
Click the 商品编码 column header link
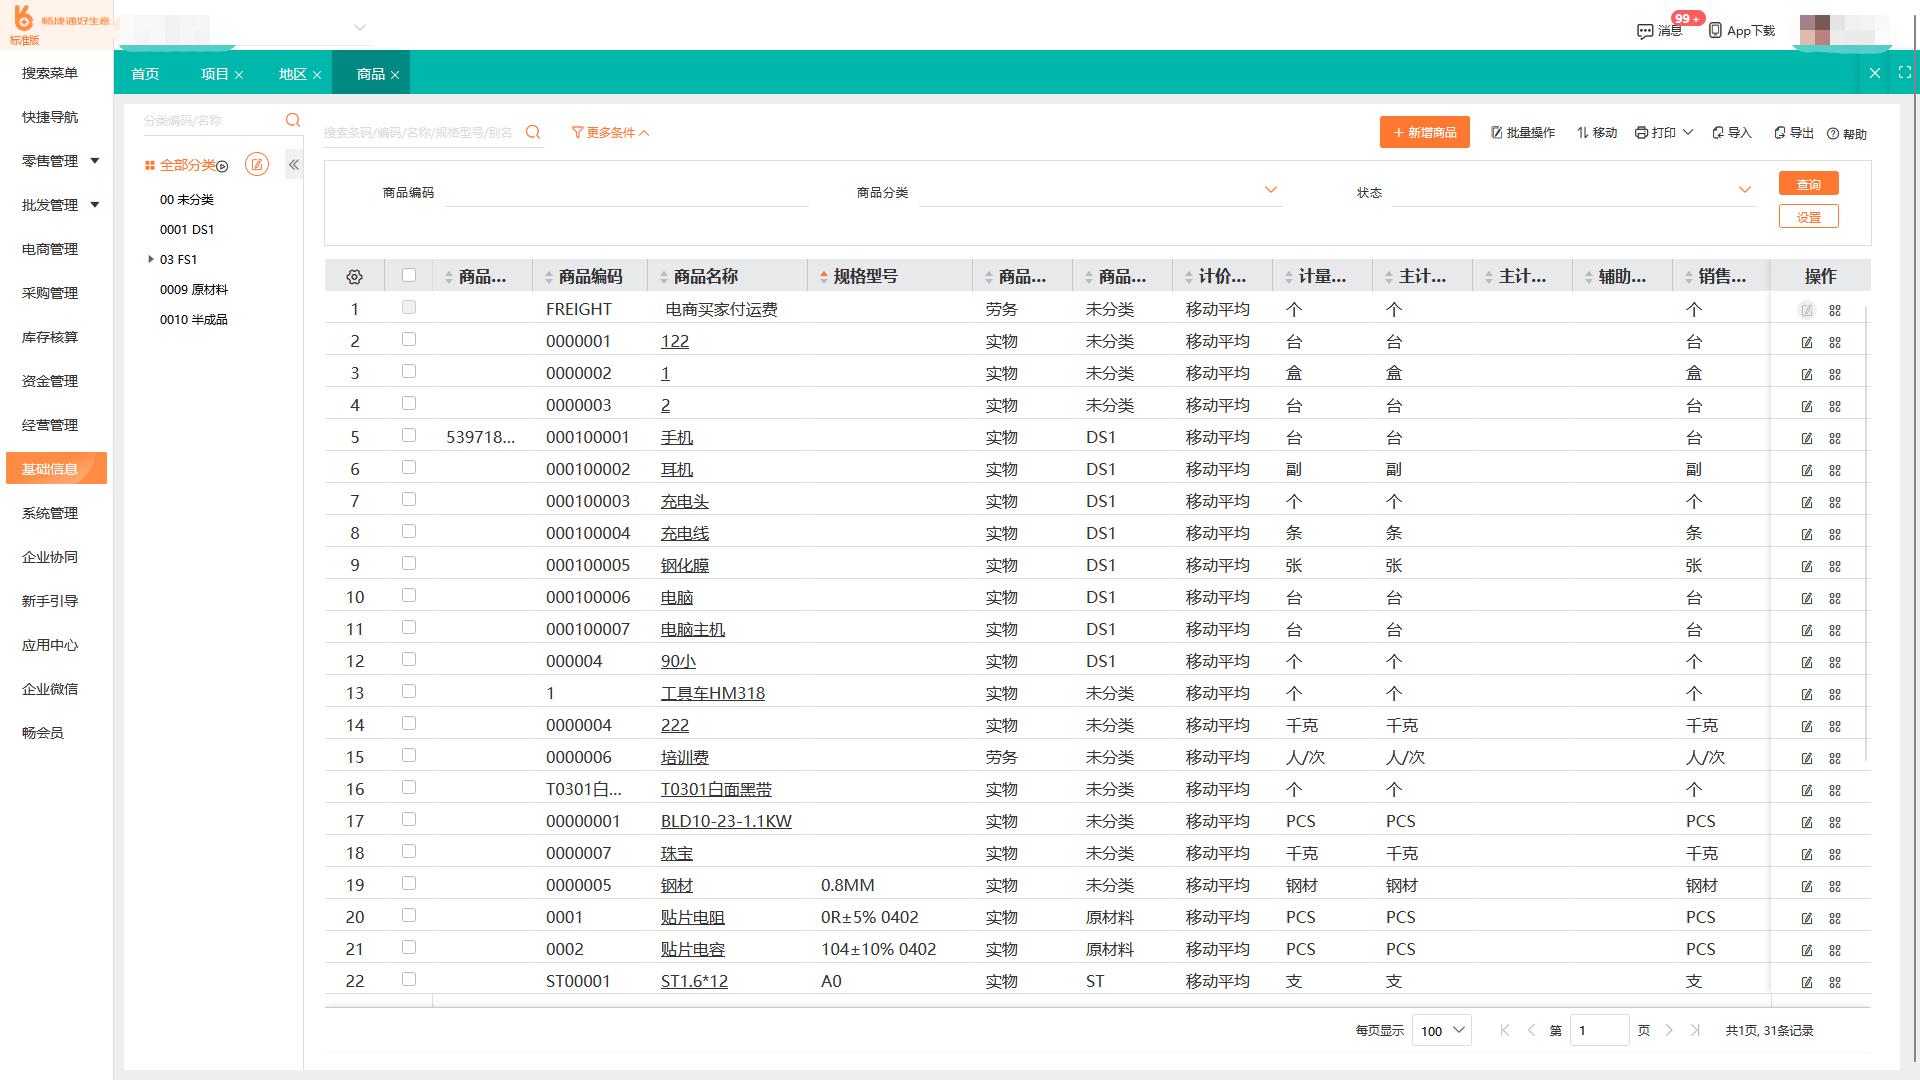[591, 276]
